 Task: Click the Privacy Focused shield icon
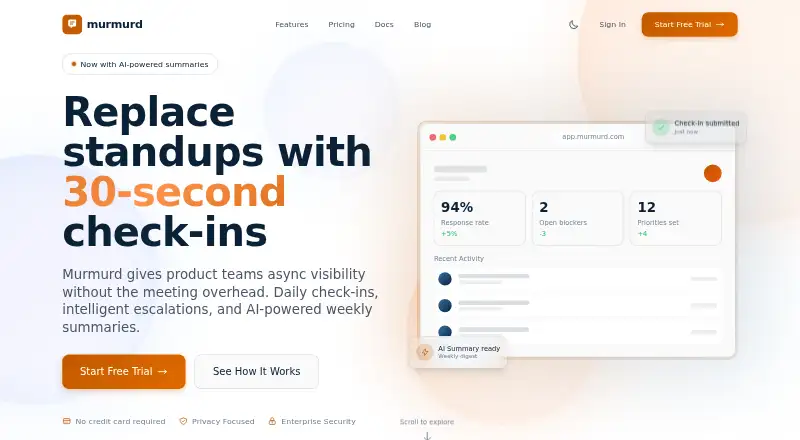183,421
